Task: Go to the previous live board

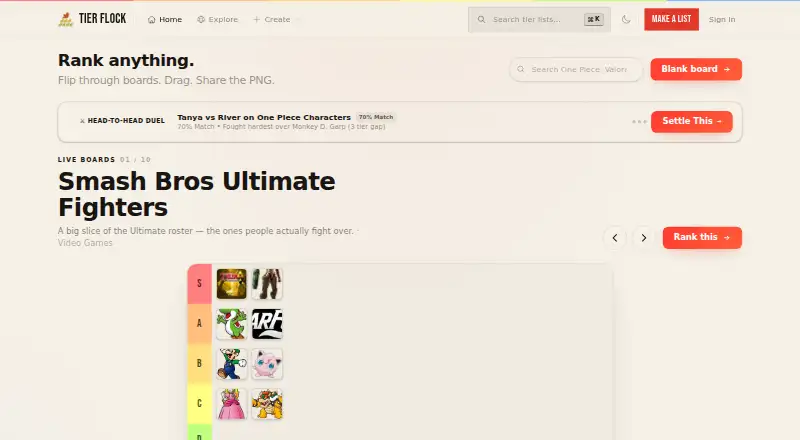Action: (615, 238)
